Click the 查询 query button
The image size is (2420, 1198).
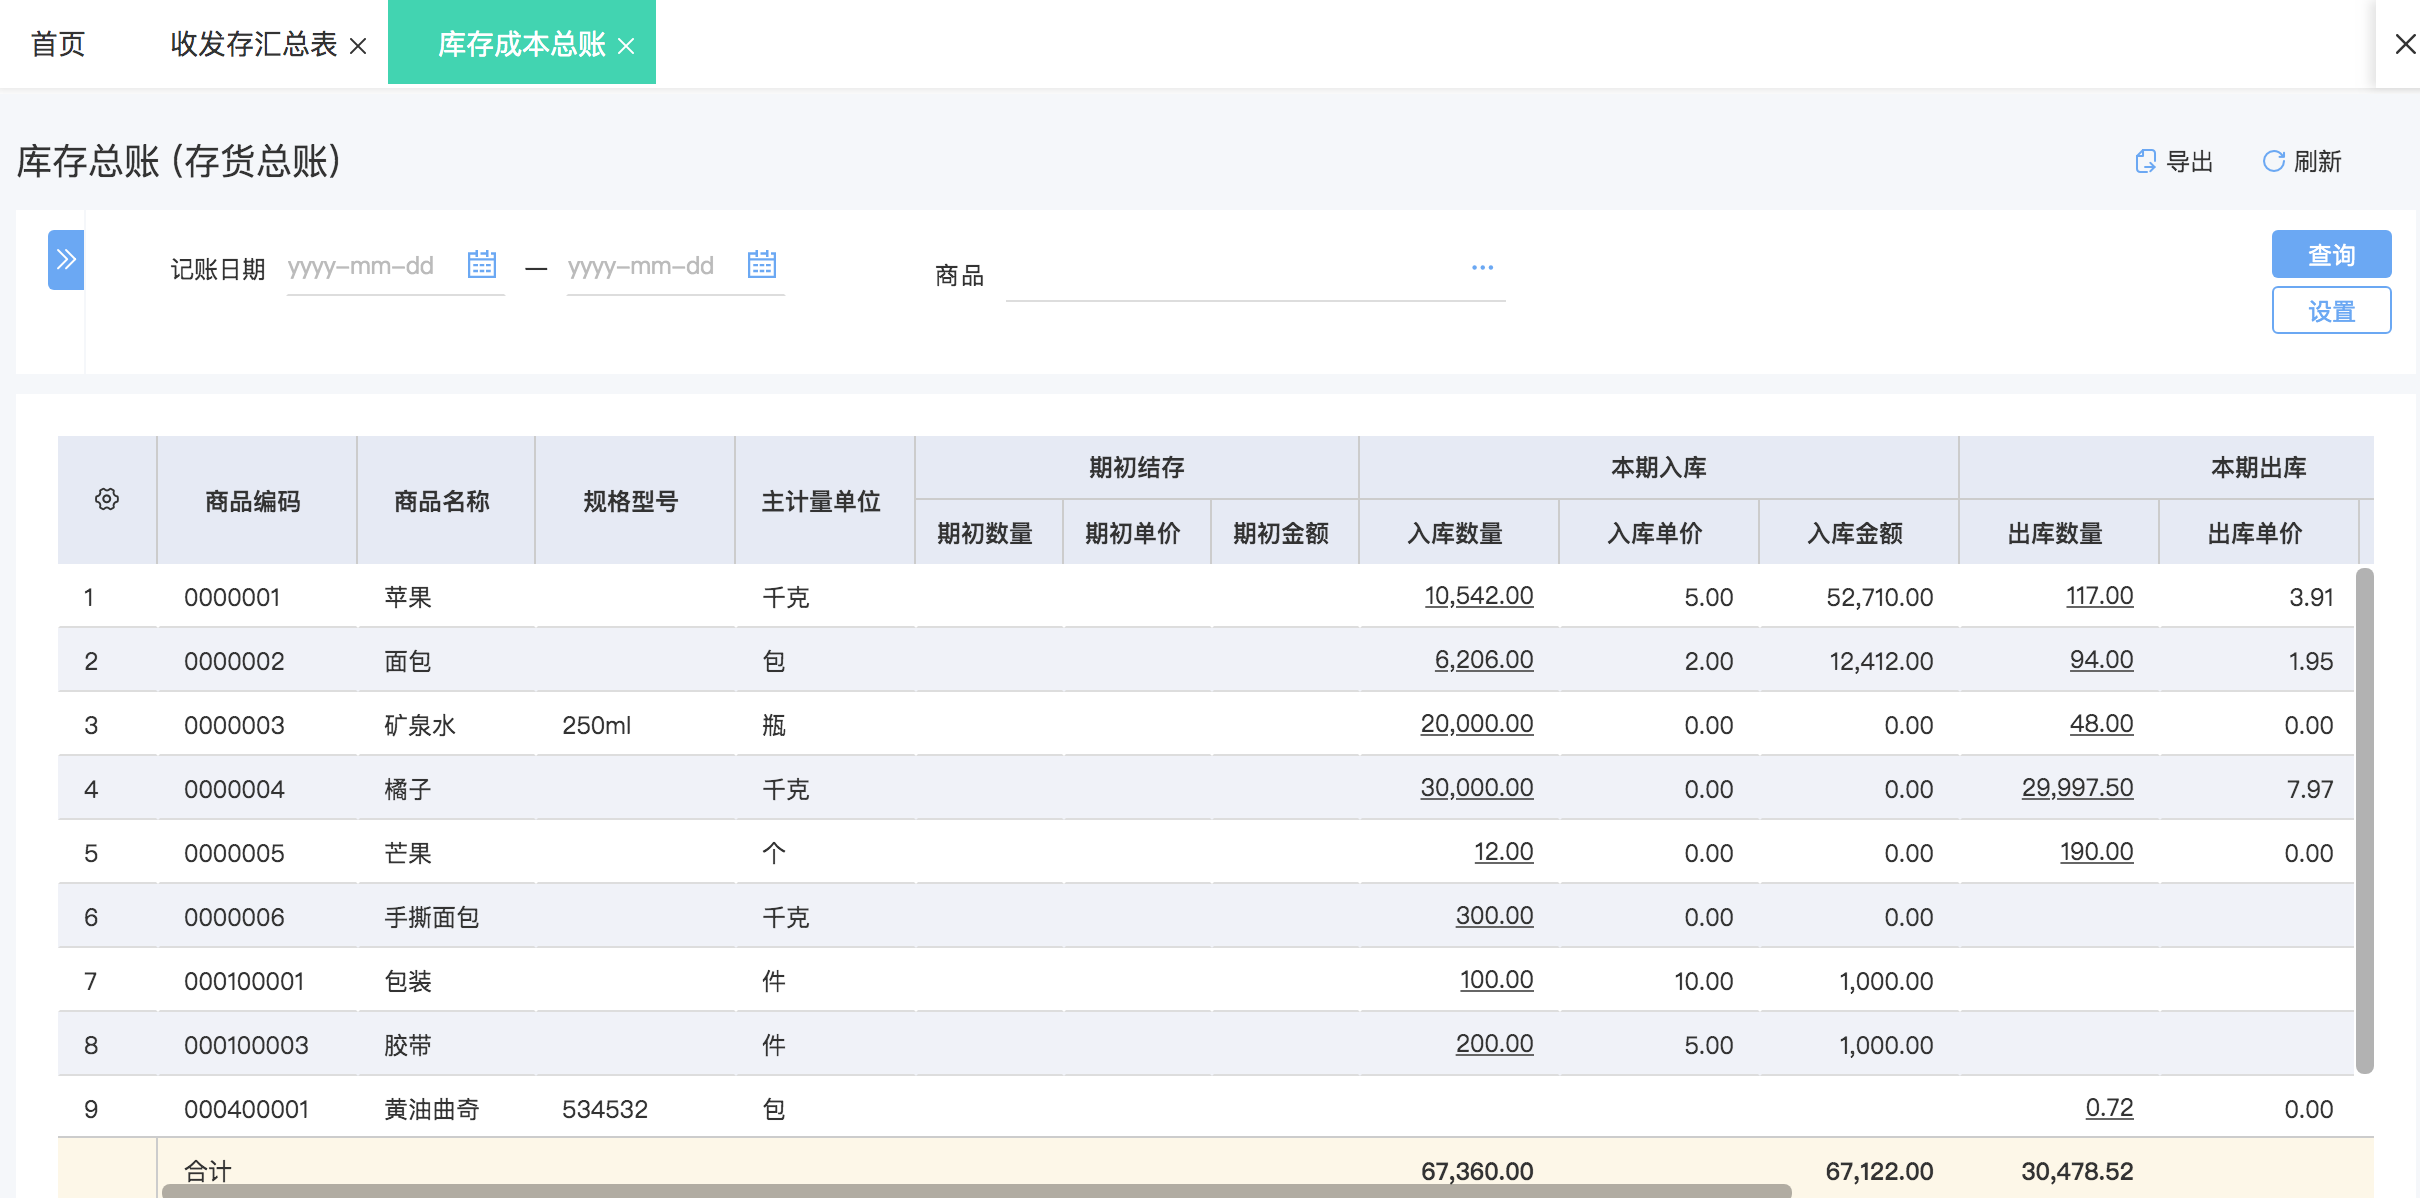(x=2330, y=259)
